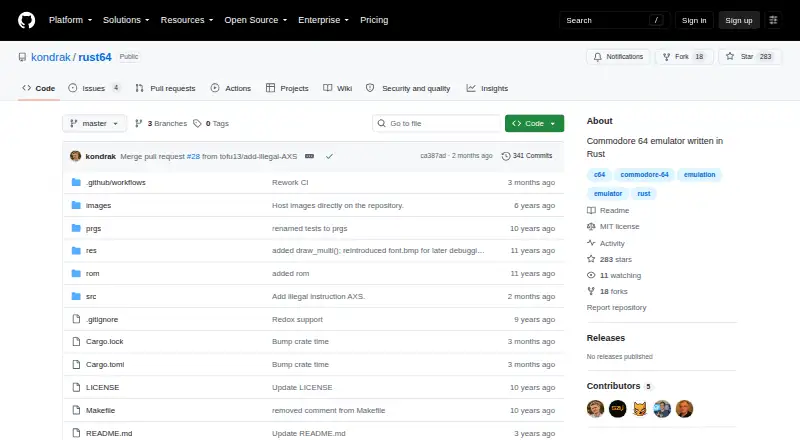Select the emulator topic tag

tap(608, 193)
